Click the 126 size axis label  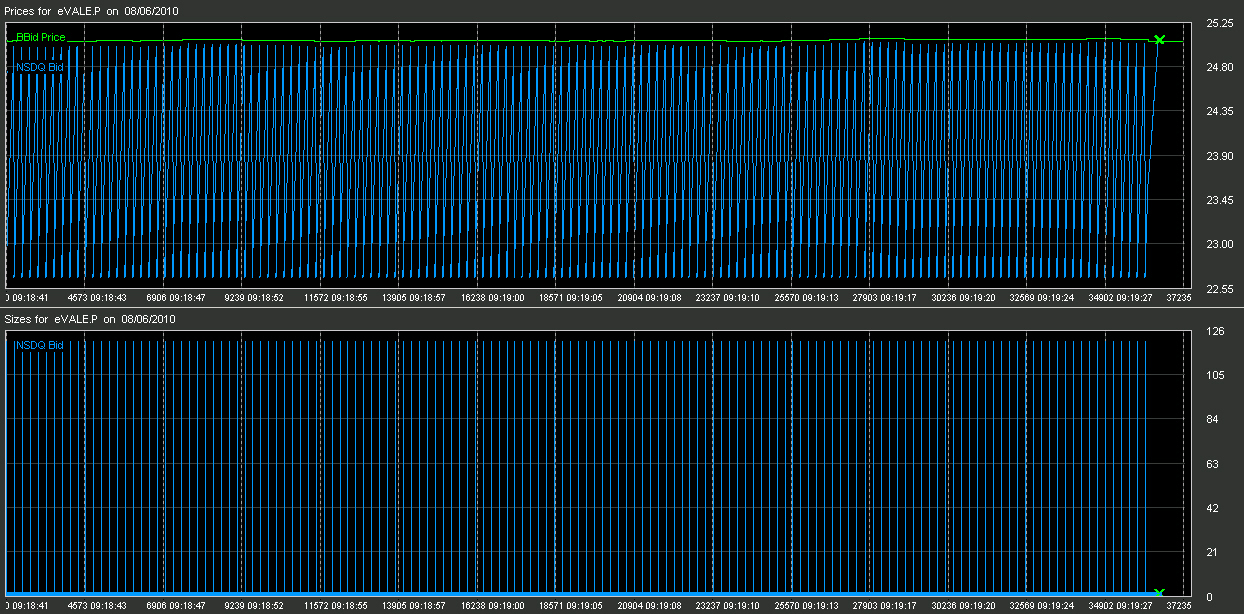coord(1215,333)
